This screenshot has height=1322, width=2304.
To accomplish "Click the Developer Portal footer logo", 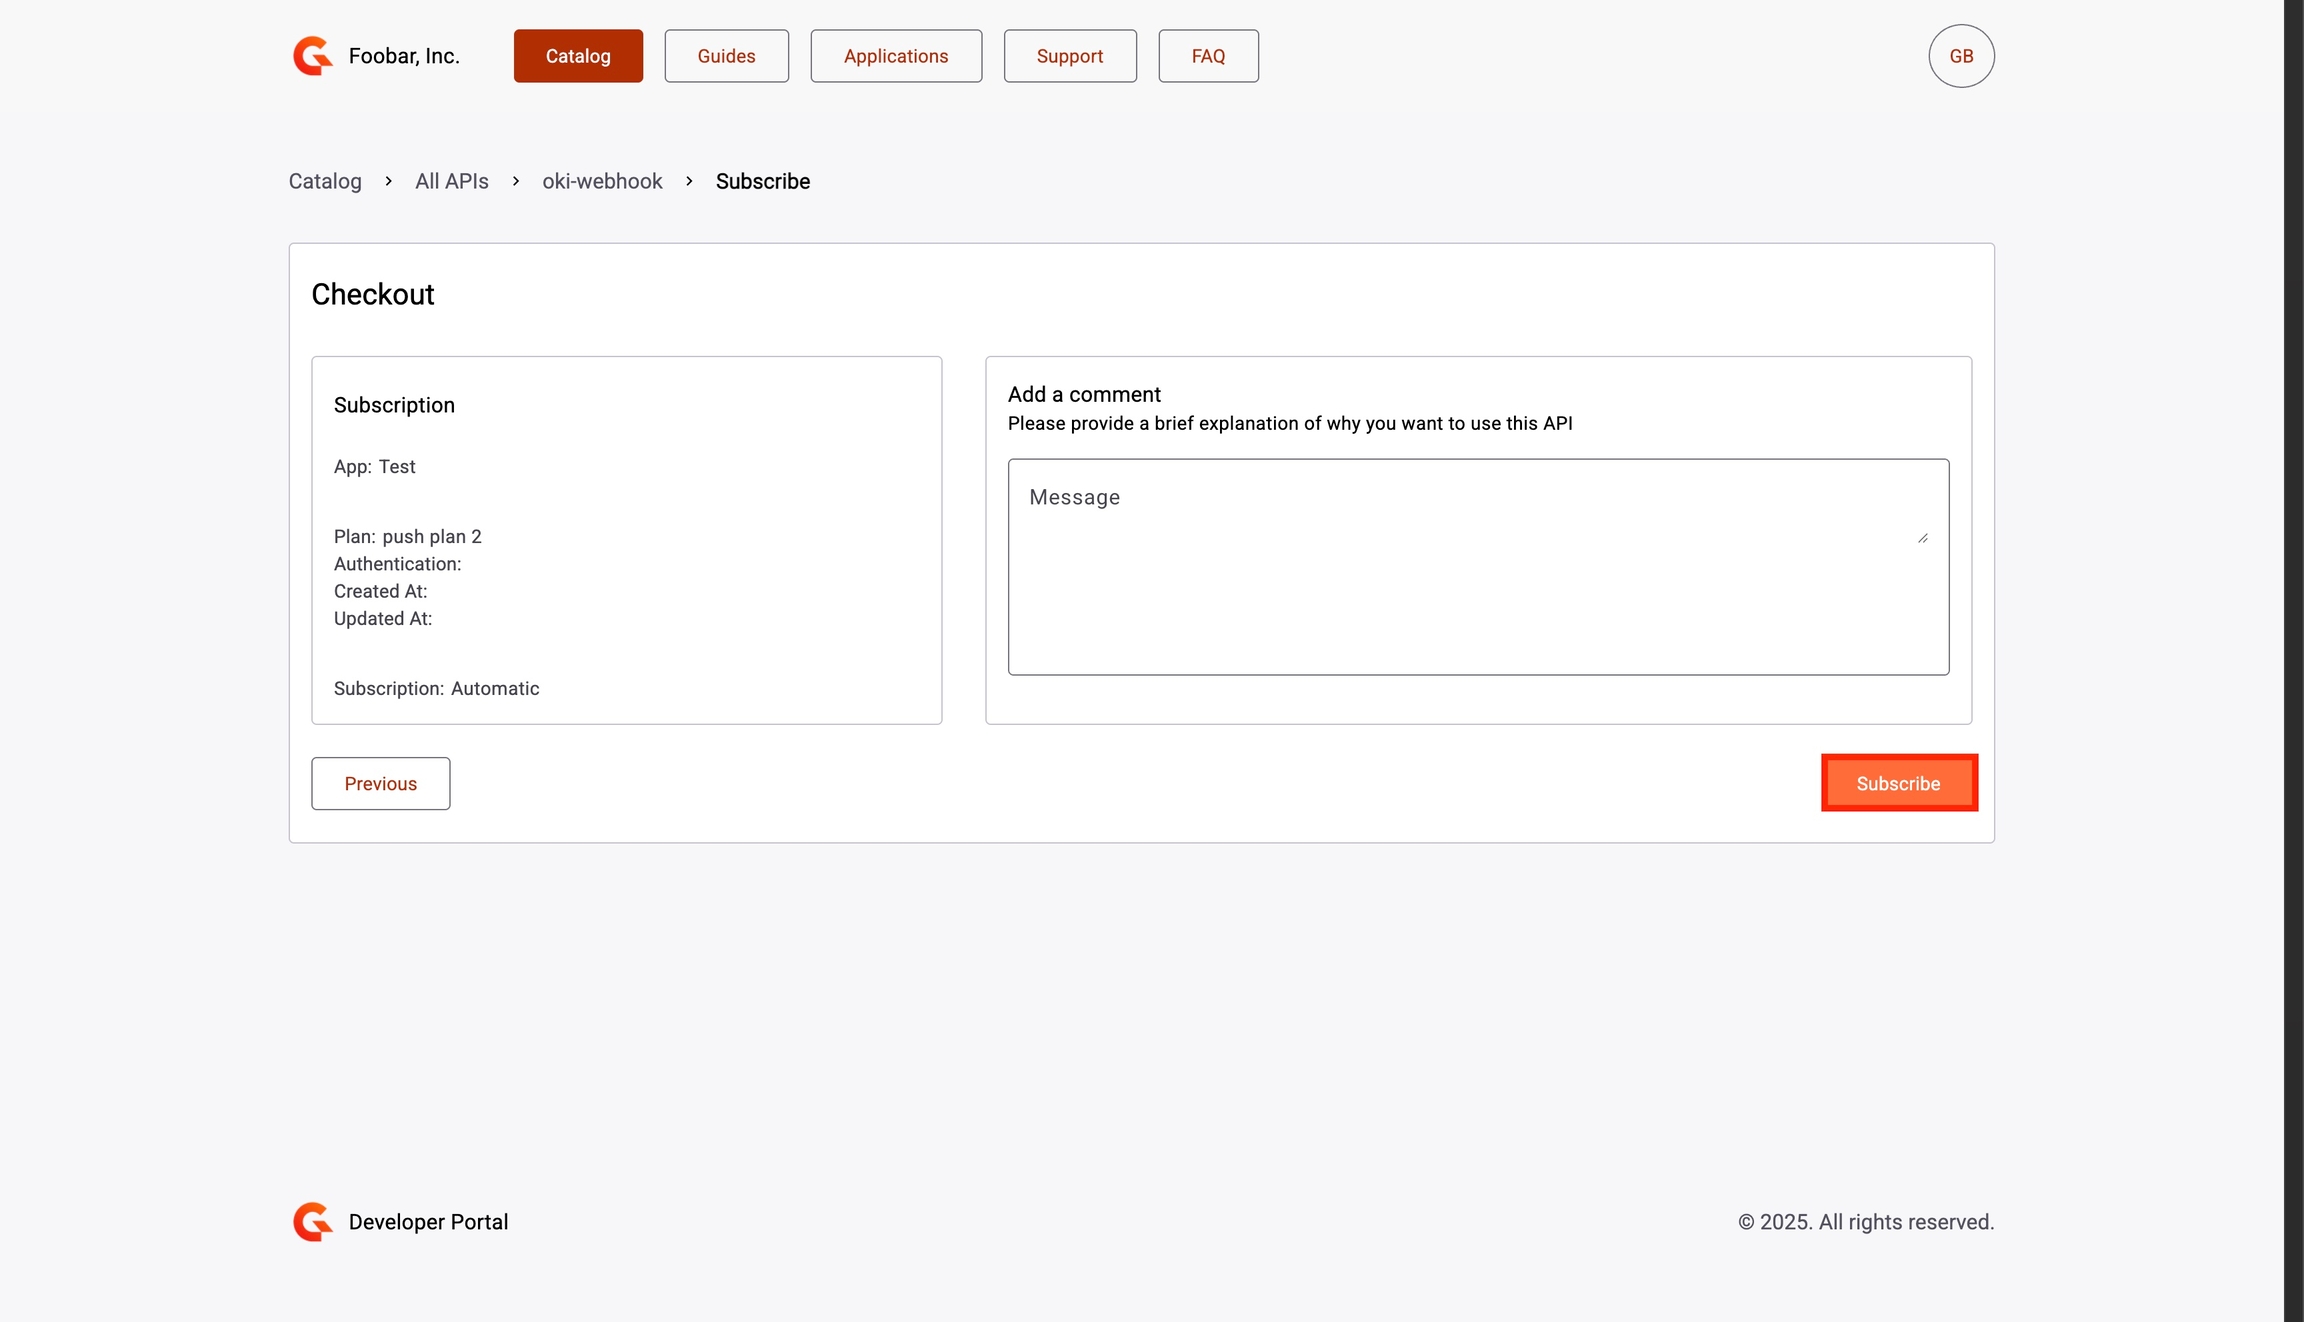I will [312, 1222].
